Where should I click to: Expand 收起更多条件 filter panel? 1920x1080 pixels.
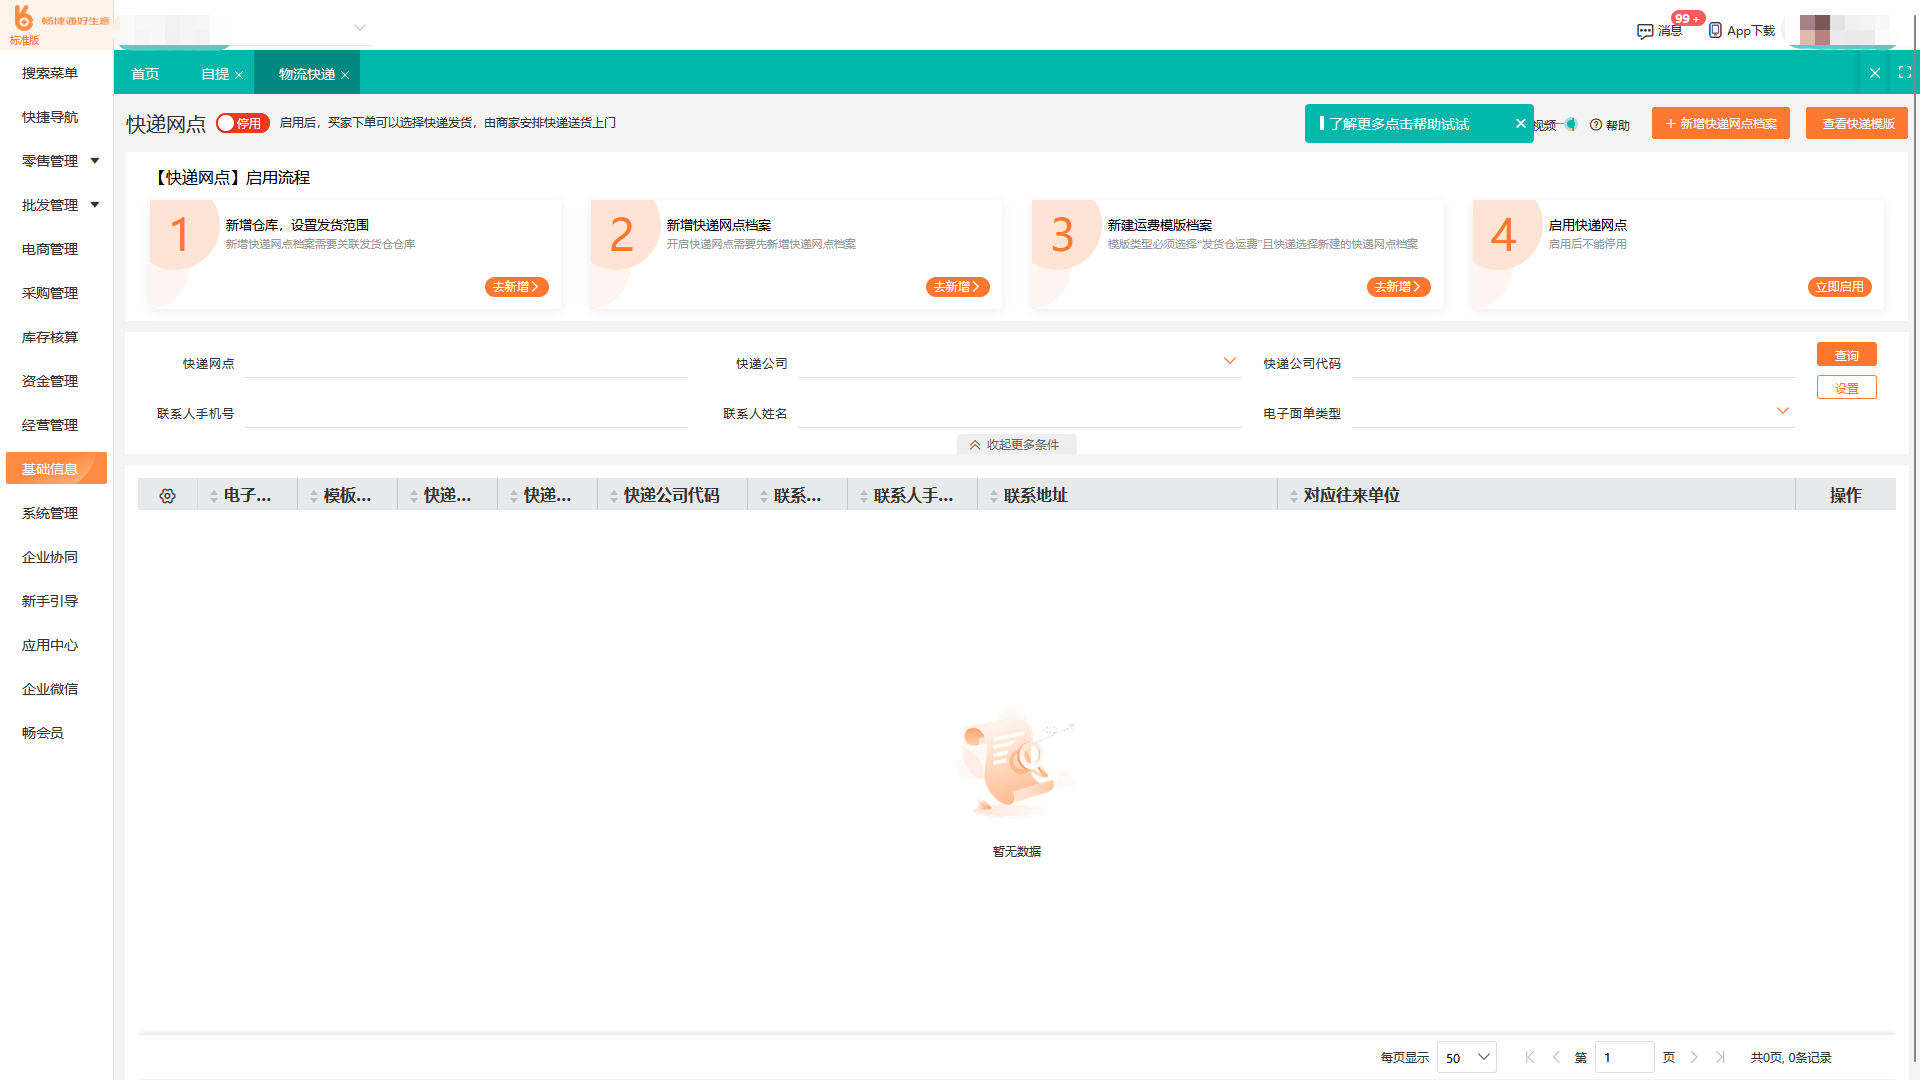[x=1014, y=444]
